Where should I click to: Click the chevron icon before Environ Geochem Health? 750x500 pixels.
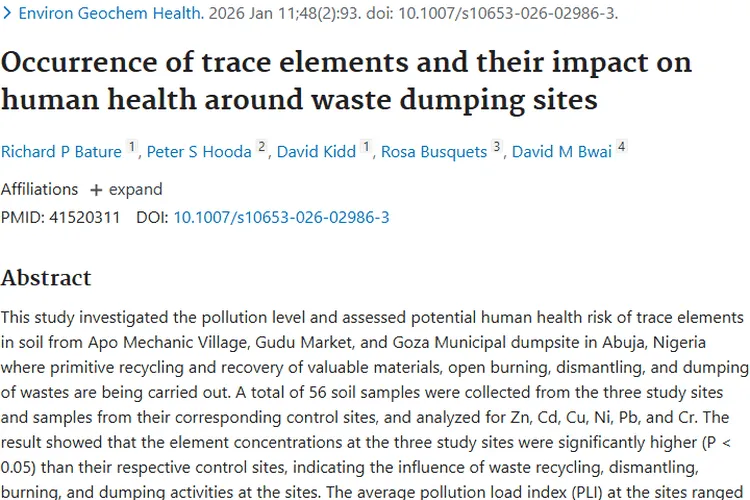(x=7, y=13)
